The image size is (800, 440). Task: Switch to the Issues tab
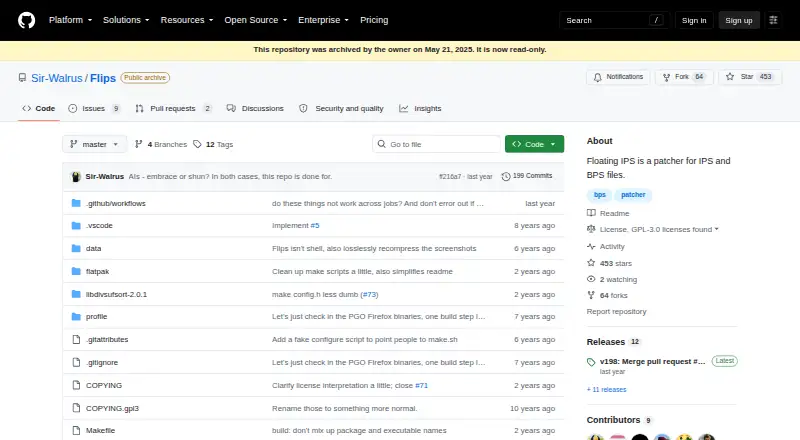pyautogui.click(x=94, y=108)
